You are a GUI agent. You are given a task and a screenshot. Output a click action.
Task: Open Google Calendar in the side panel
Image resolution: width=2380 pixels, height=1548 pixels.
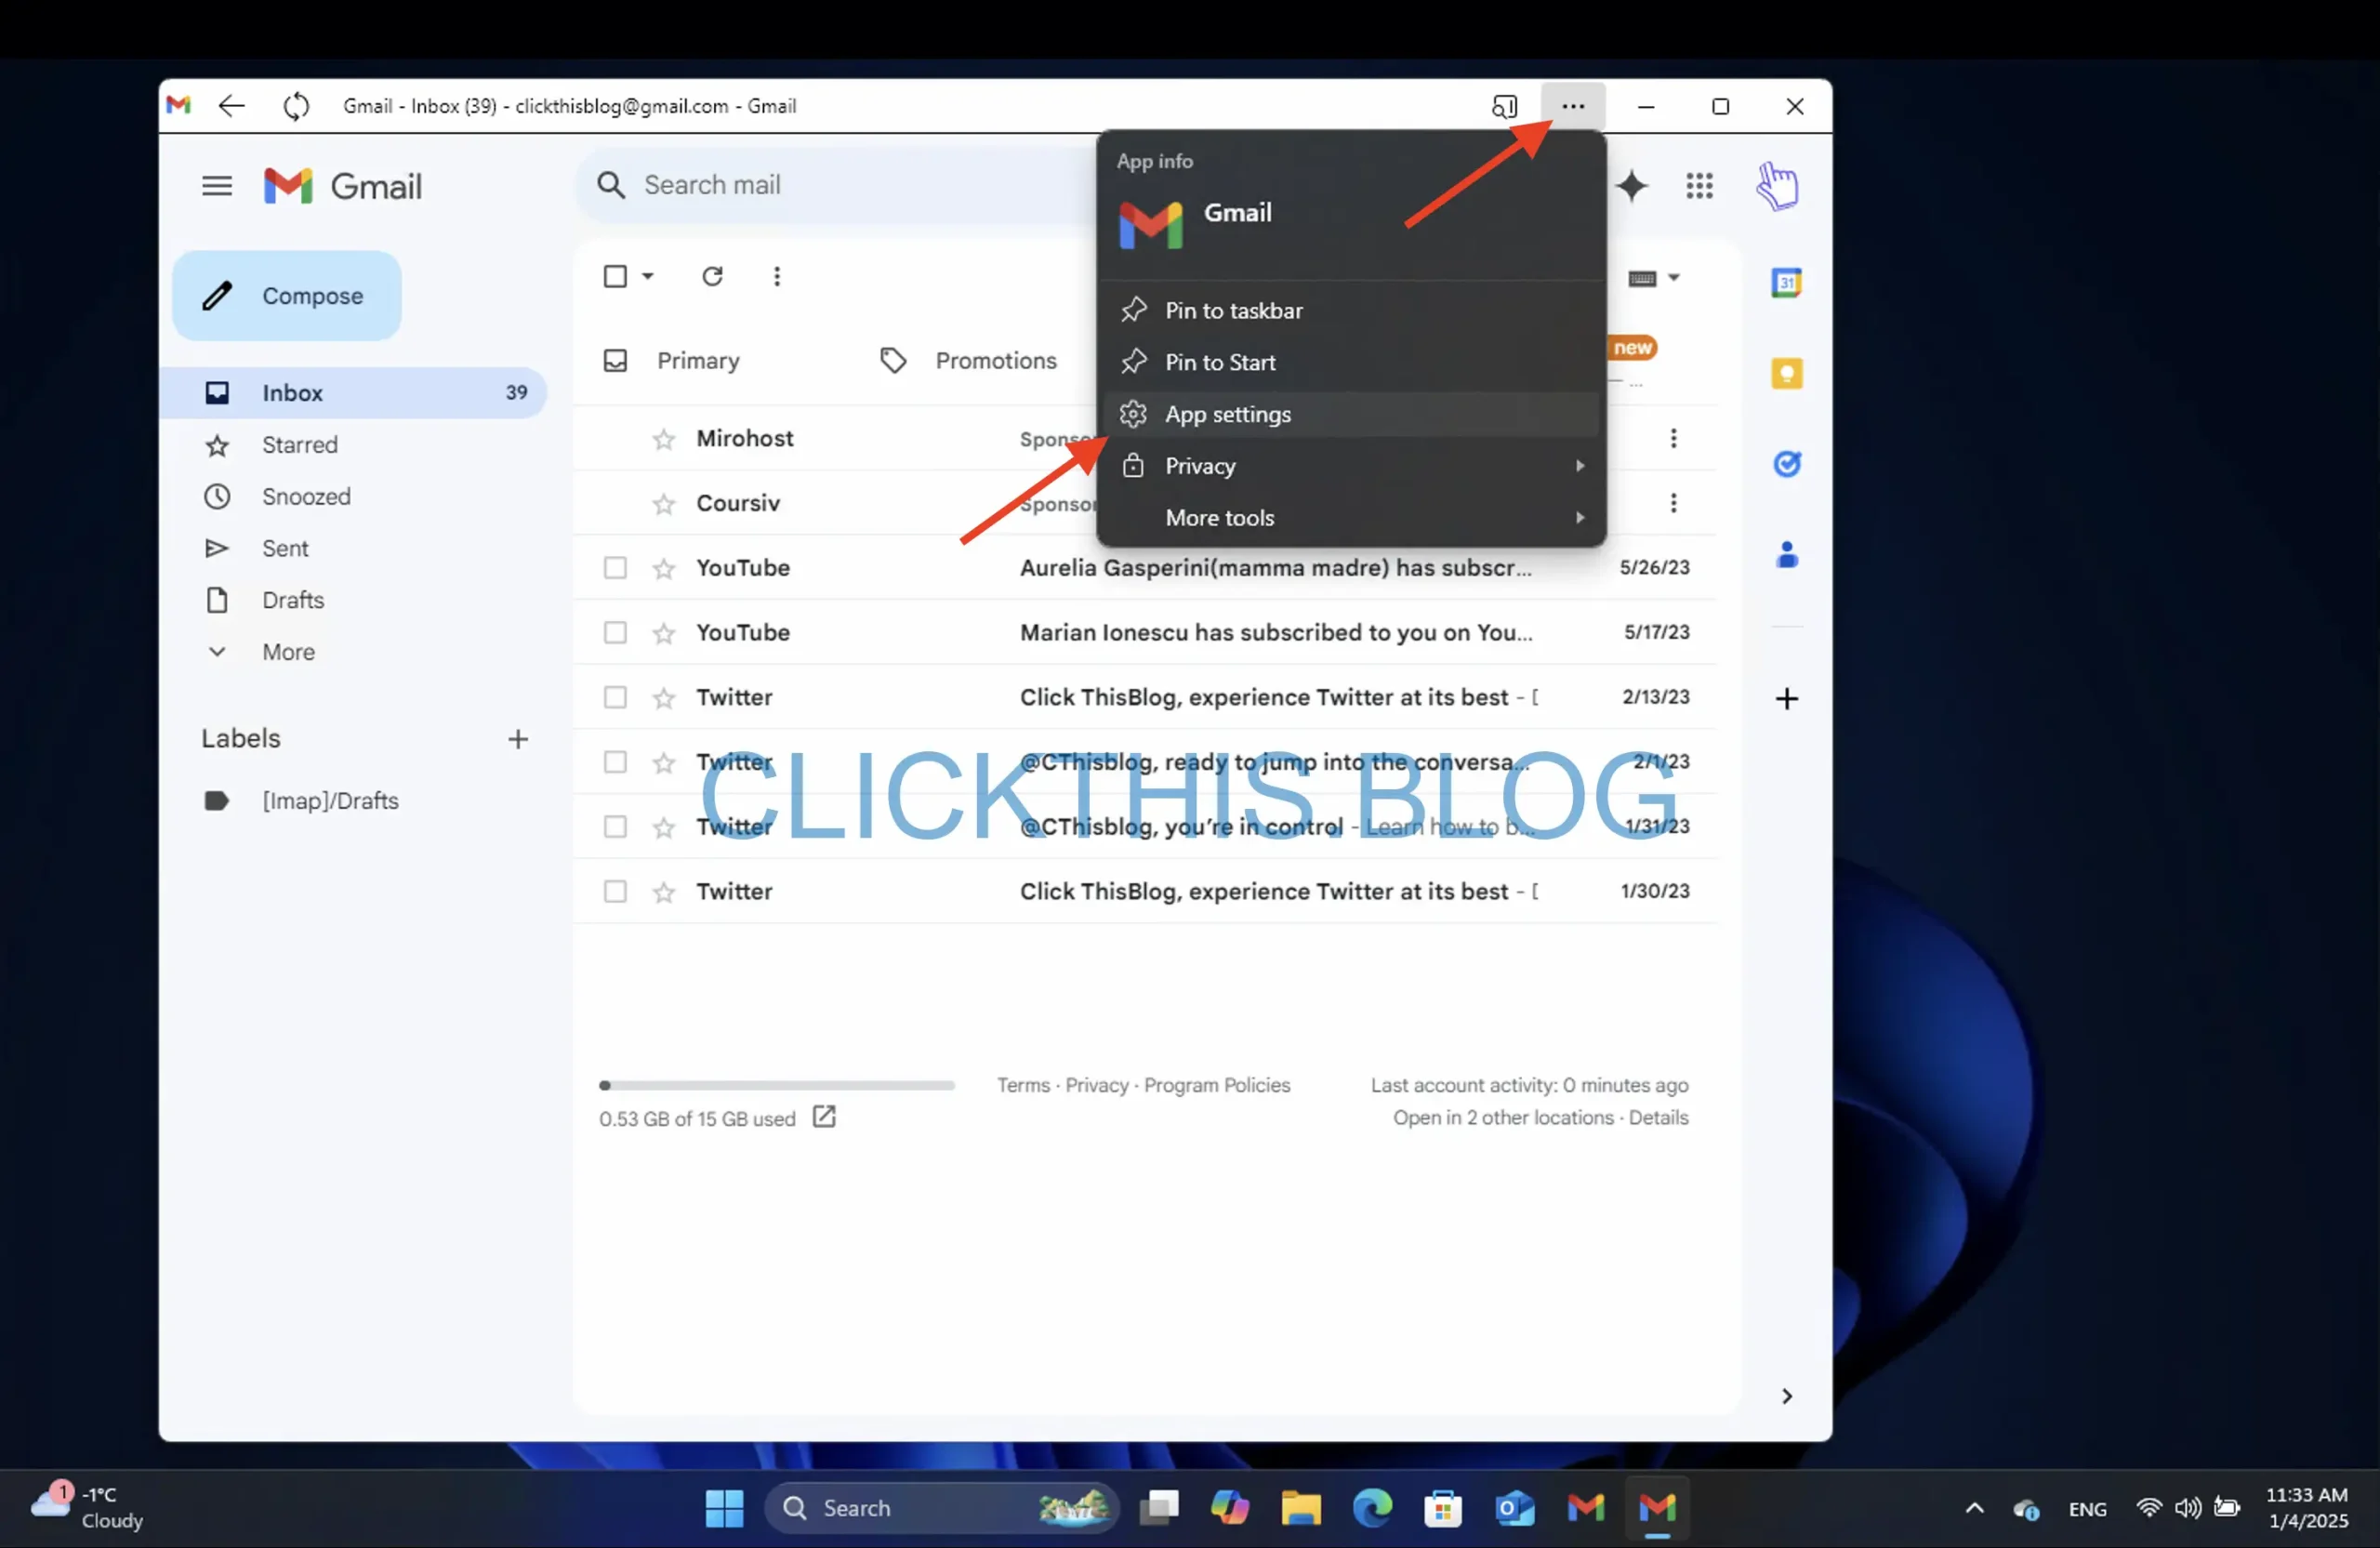pos(1787,283)
